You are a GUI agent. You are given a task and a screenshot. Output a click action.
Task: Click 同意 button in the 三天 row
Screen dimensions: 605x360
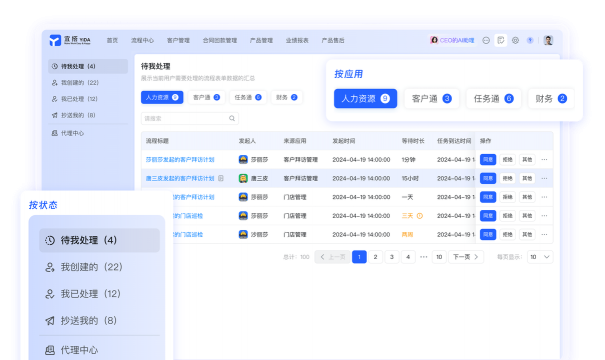point(488,216)
